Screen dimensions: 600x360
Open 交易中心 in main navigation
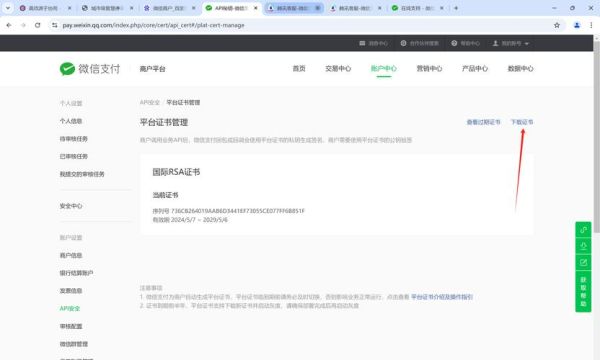338,68
